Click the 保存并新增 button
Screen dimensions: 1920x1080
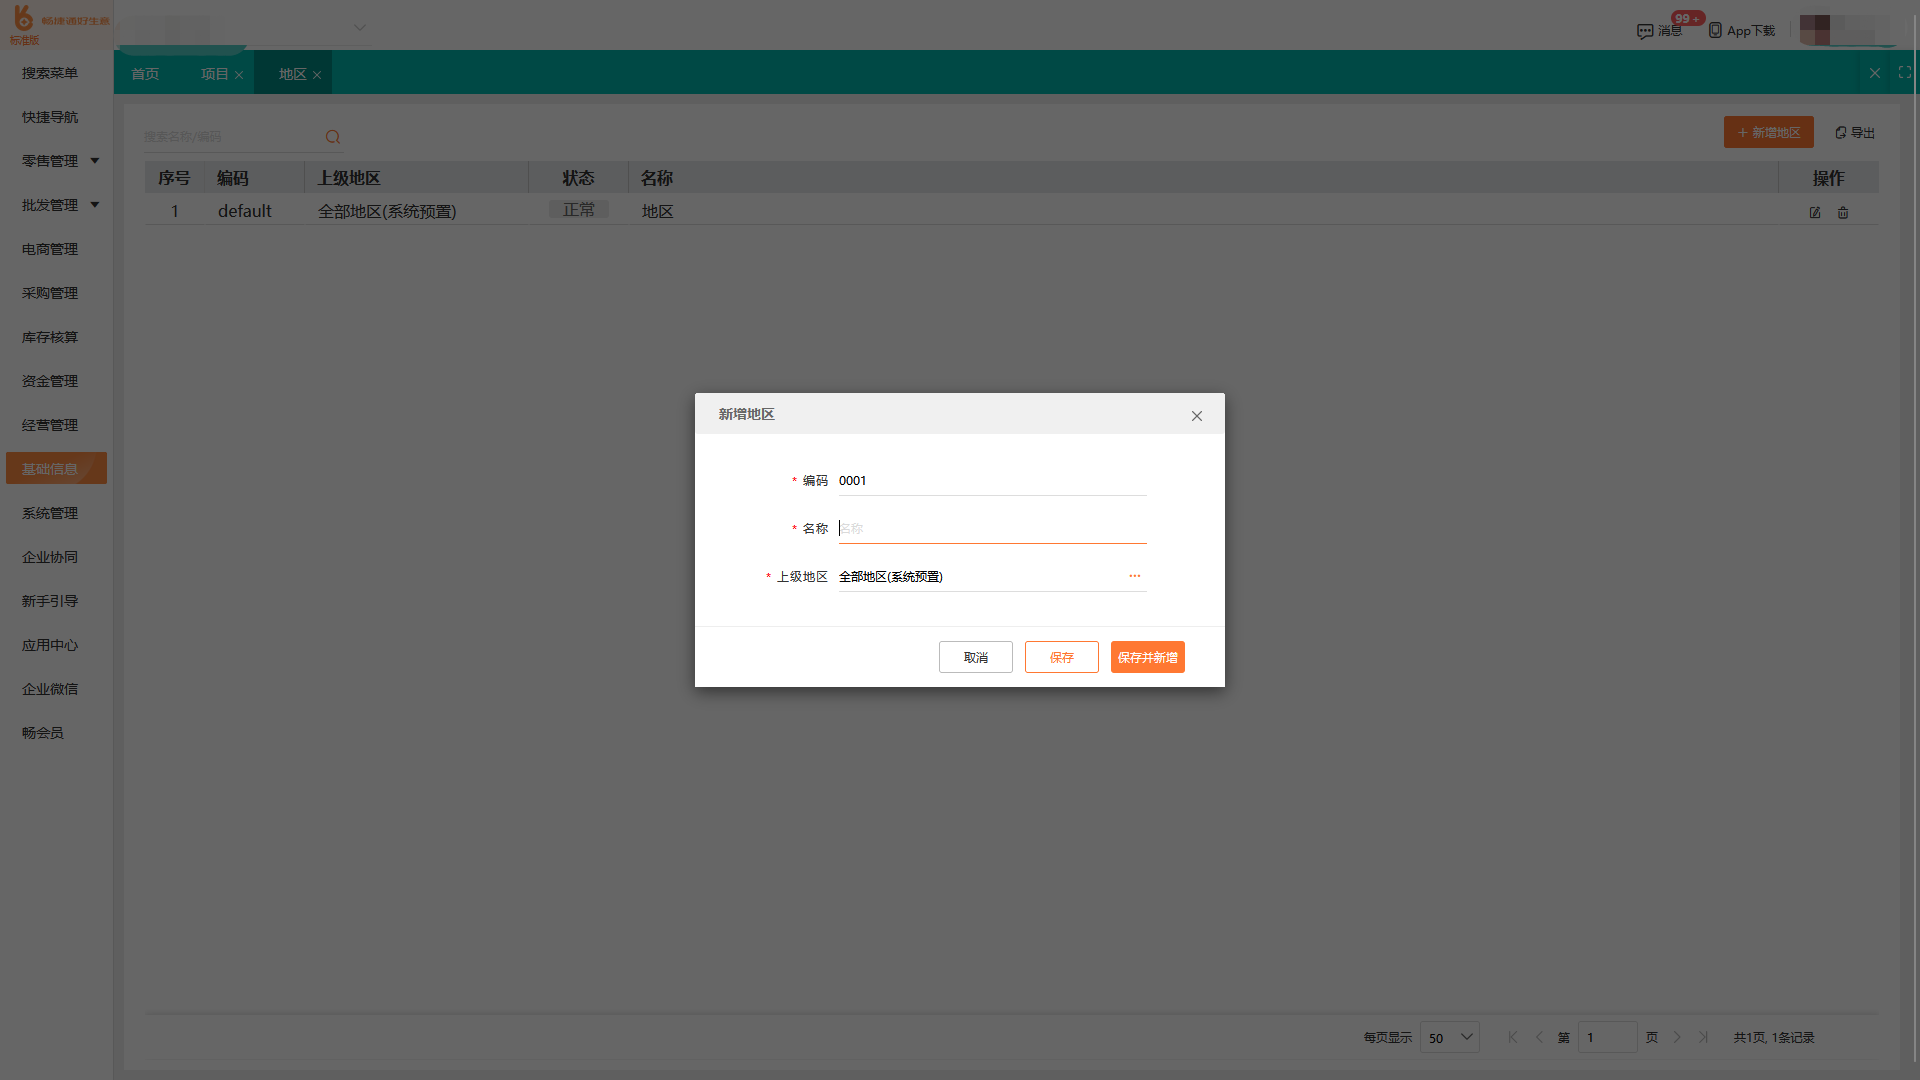(1147, 657)
